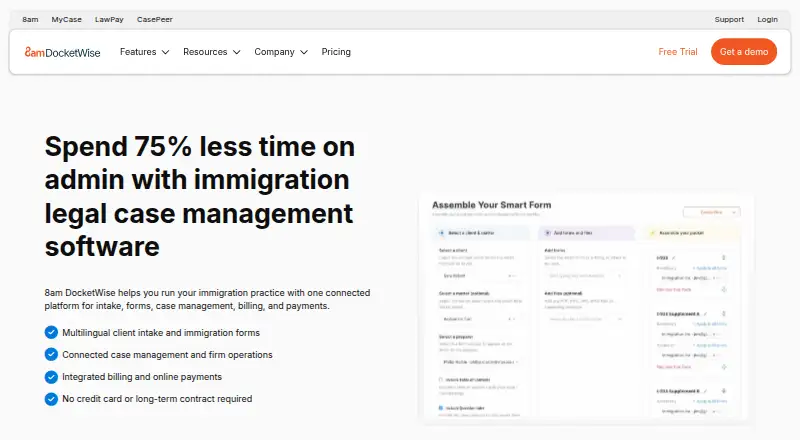Go to the MyCase product link
The width and height of the screenshot is (800, 440).
(x=66, y=19)
